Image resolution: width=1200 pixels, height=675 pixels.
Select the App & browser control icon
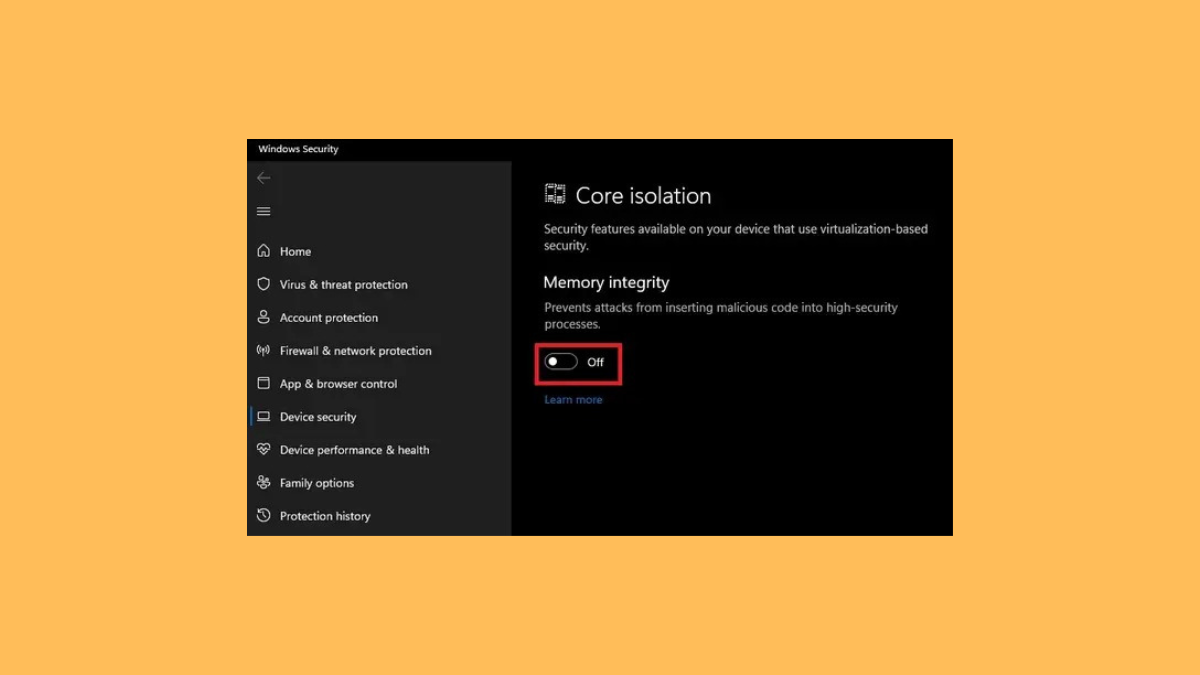tap(263, 383)
